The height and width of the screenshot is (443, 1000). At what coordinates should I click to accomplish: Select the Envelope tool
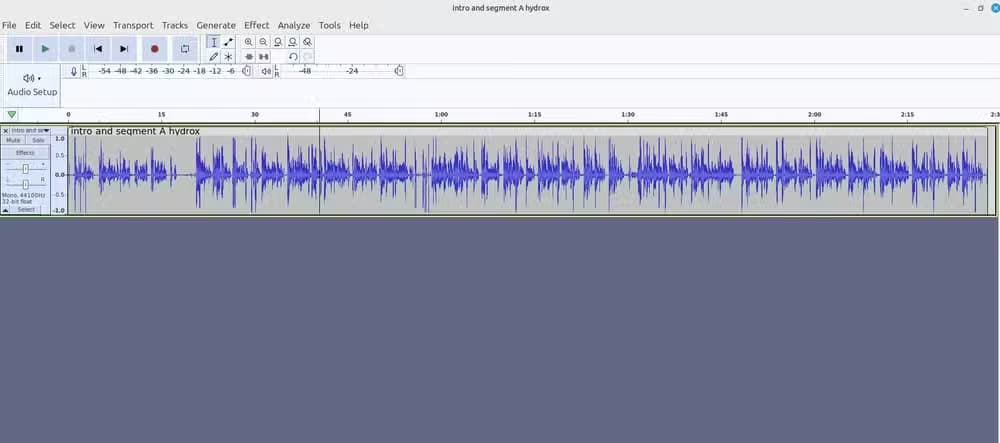pos(228,42)
